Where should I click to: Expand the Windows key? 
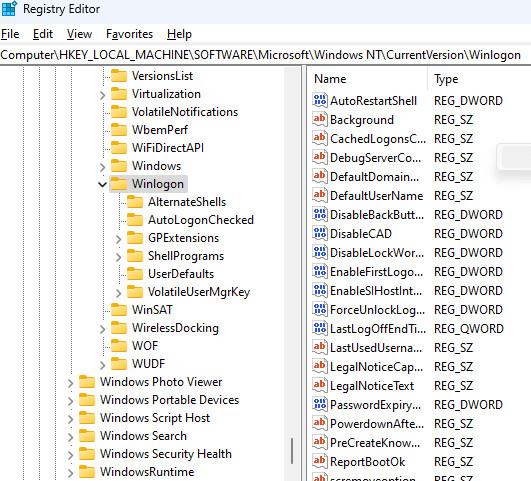[x=102, y=167]
